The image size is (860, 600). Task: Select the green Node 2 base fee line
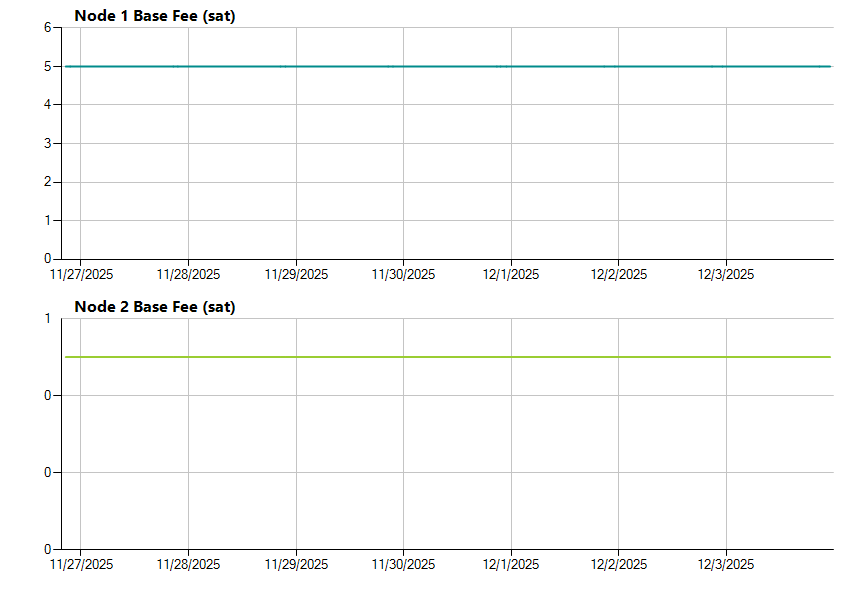(448, 357)
